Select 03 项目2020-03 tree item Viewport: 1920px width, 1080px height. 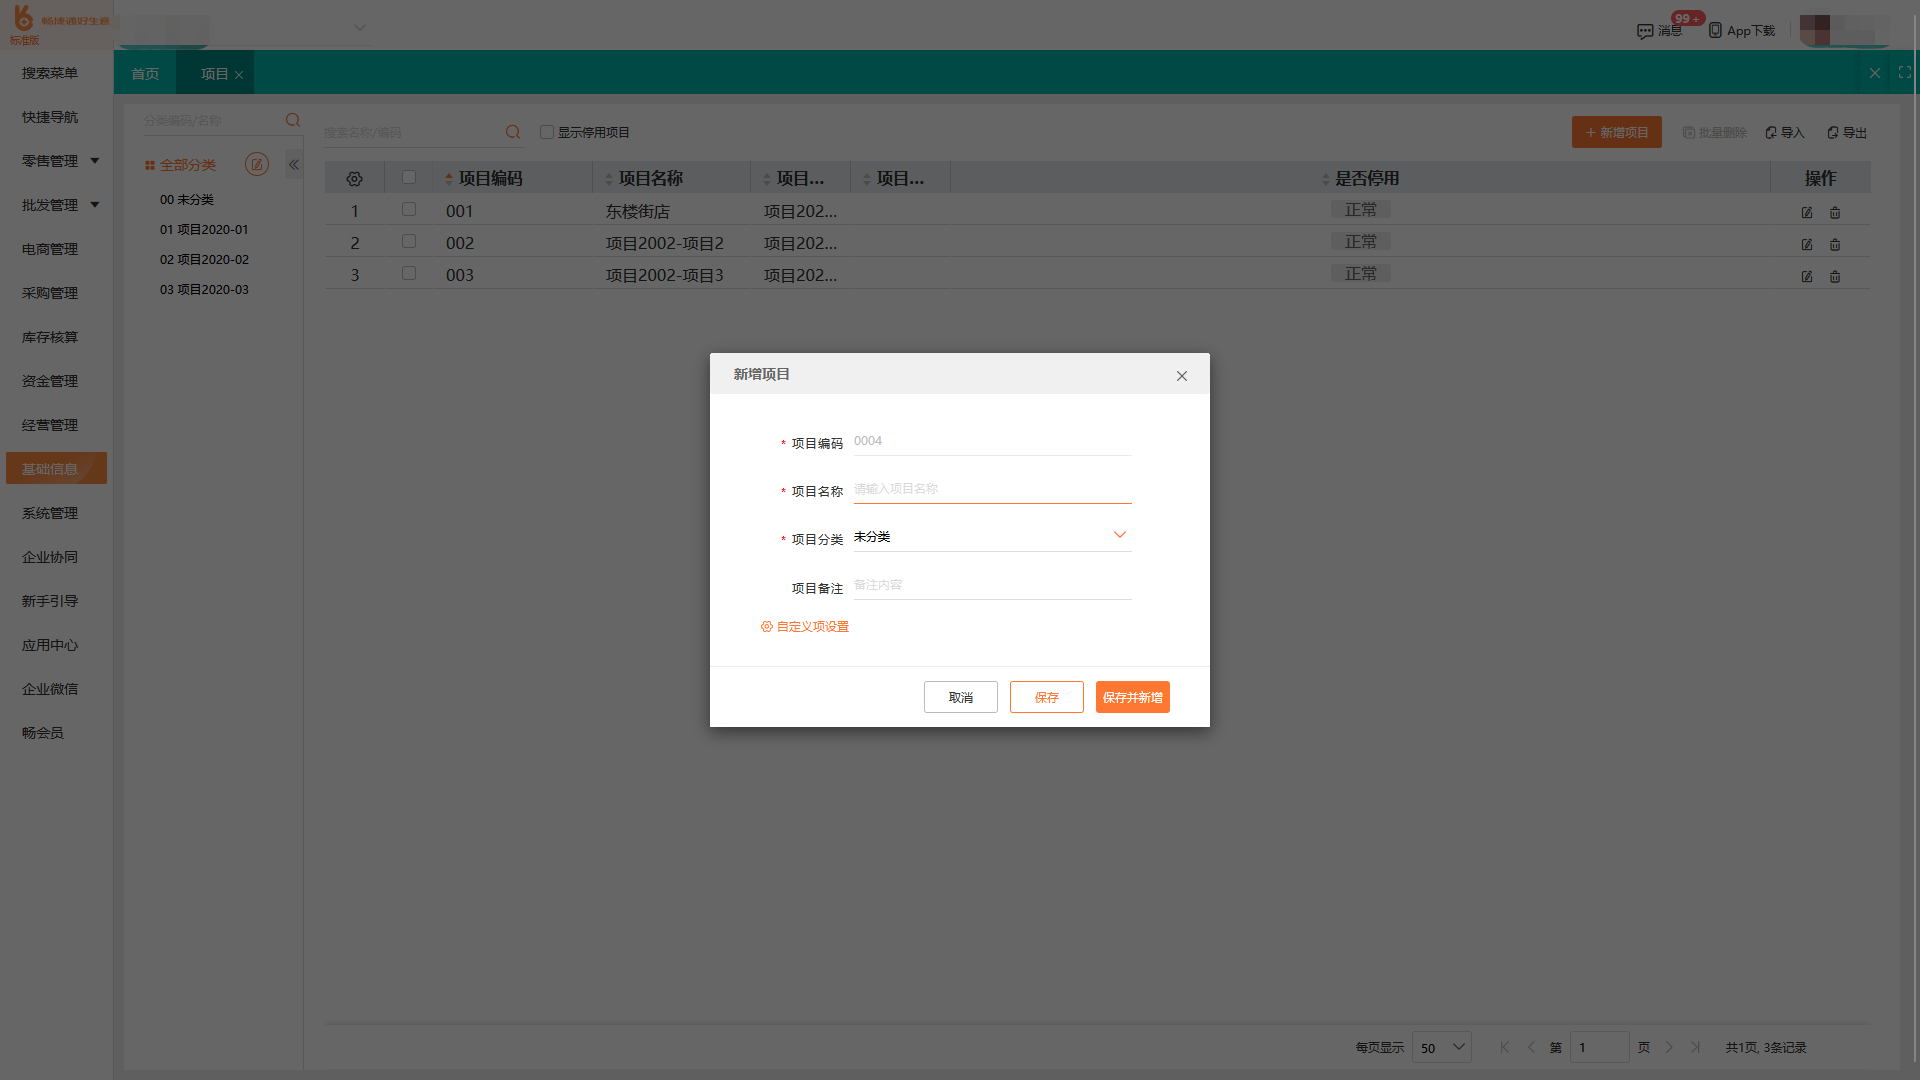(x=203, y=289)
